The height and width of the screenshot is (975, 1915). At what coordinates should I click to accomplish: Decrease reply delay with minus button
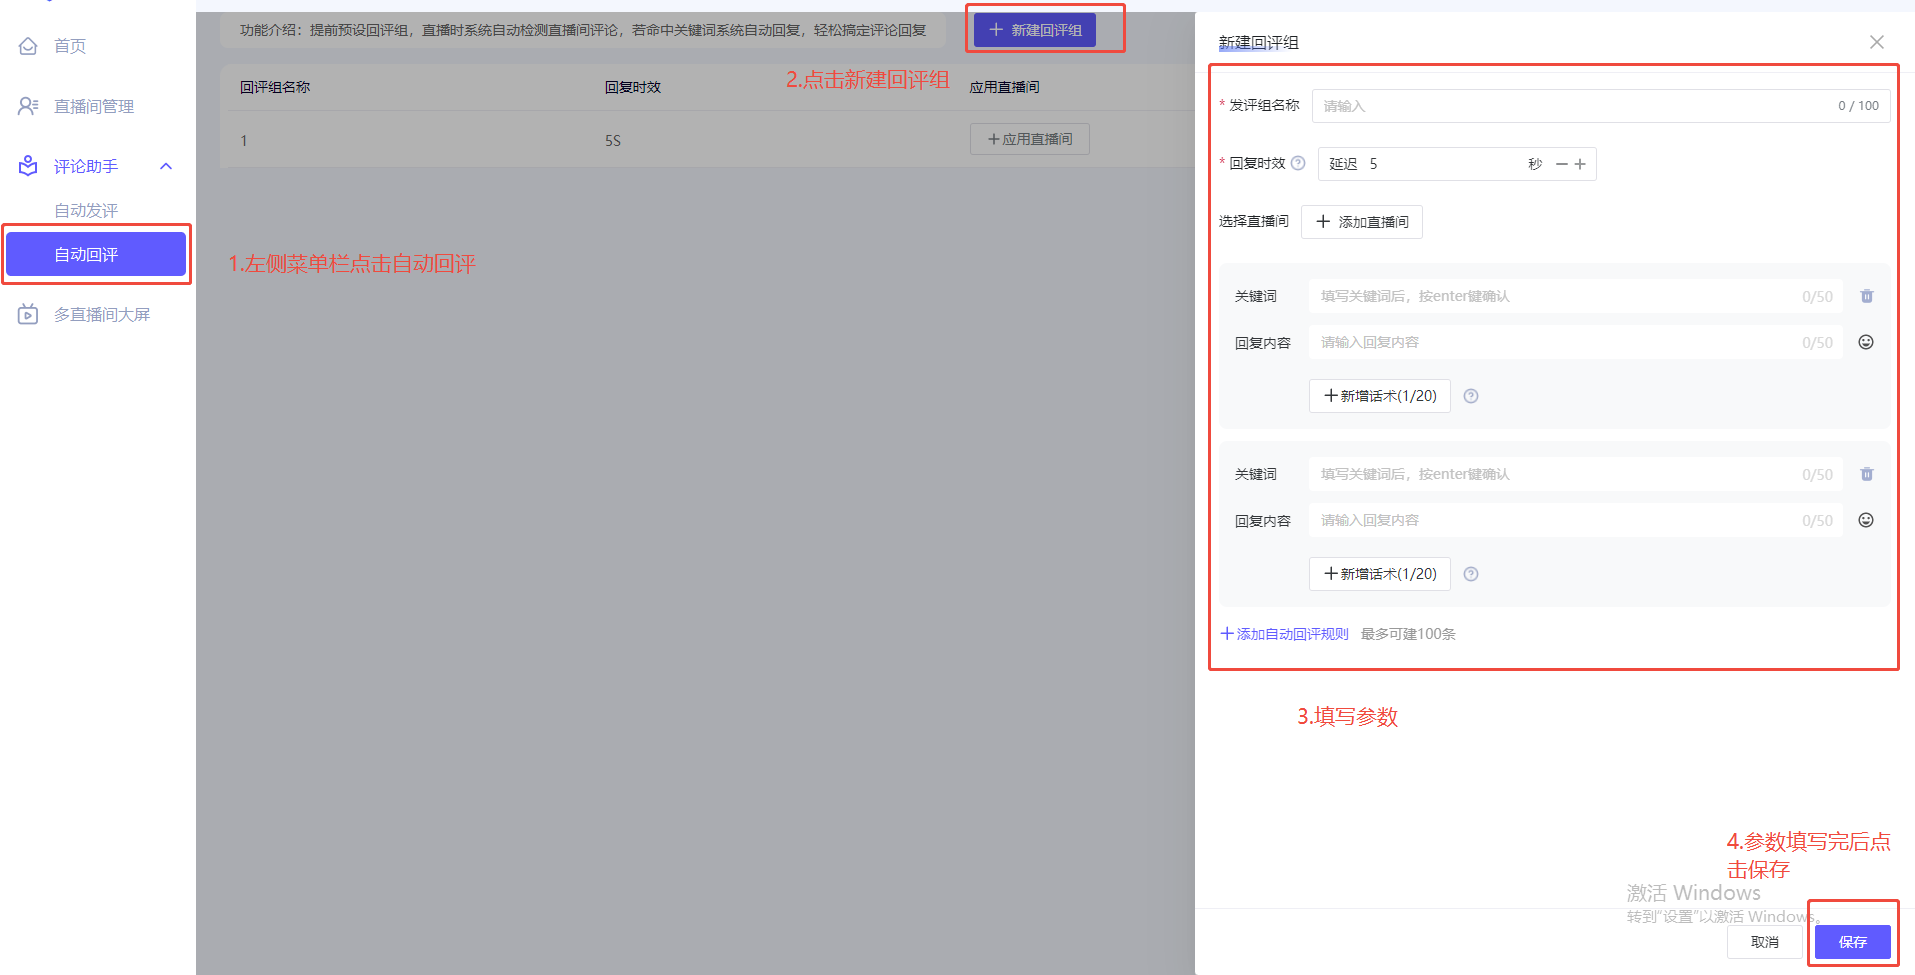[1561, 164]
